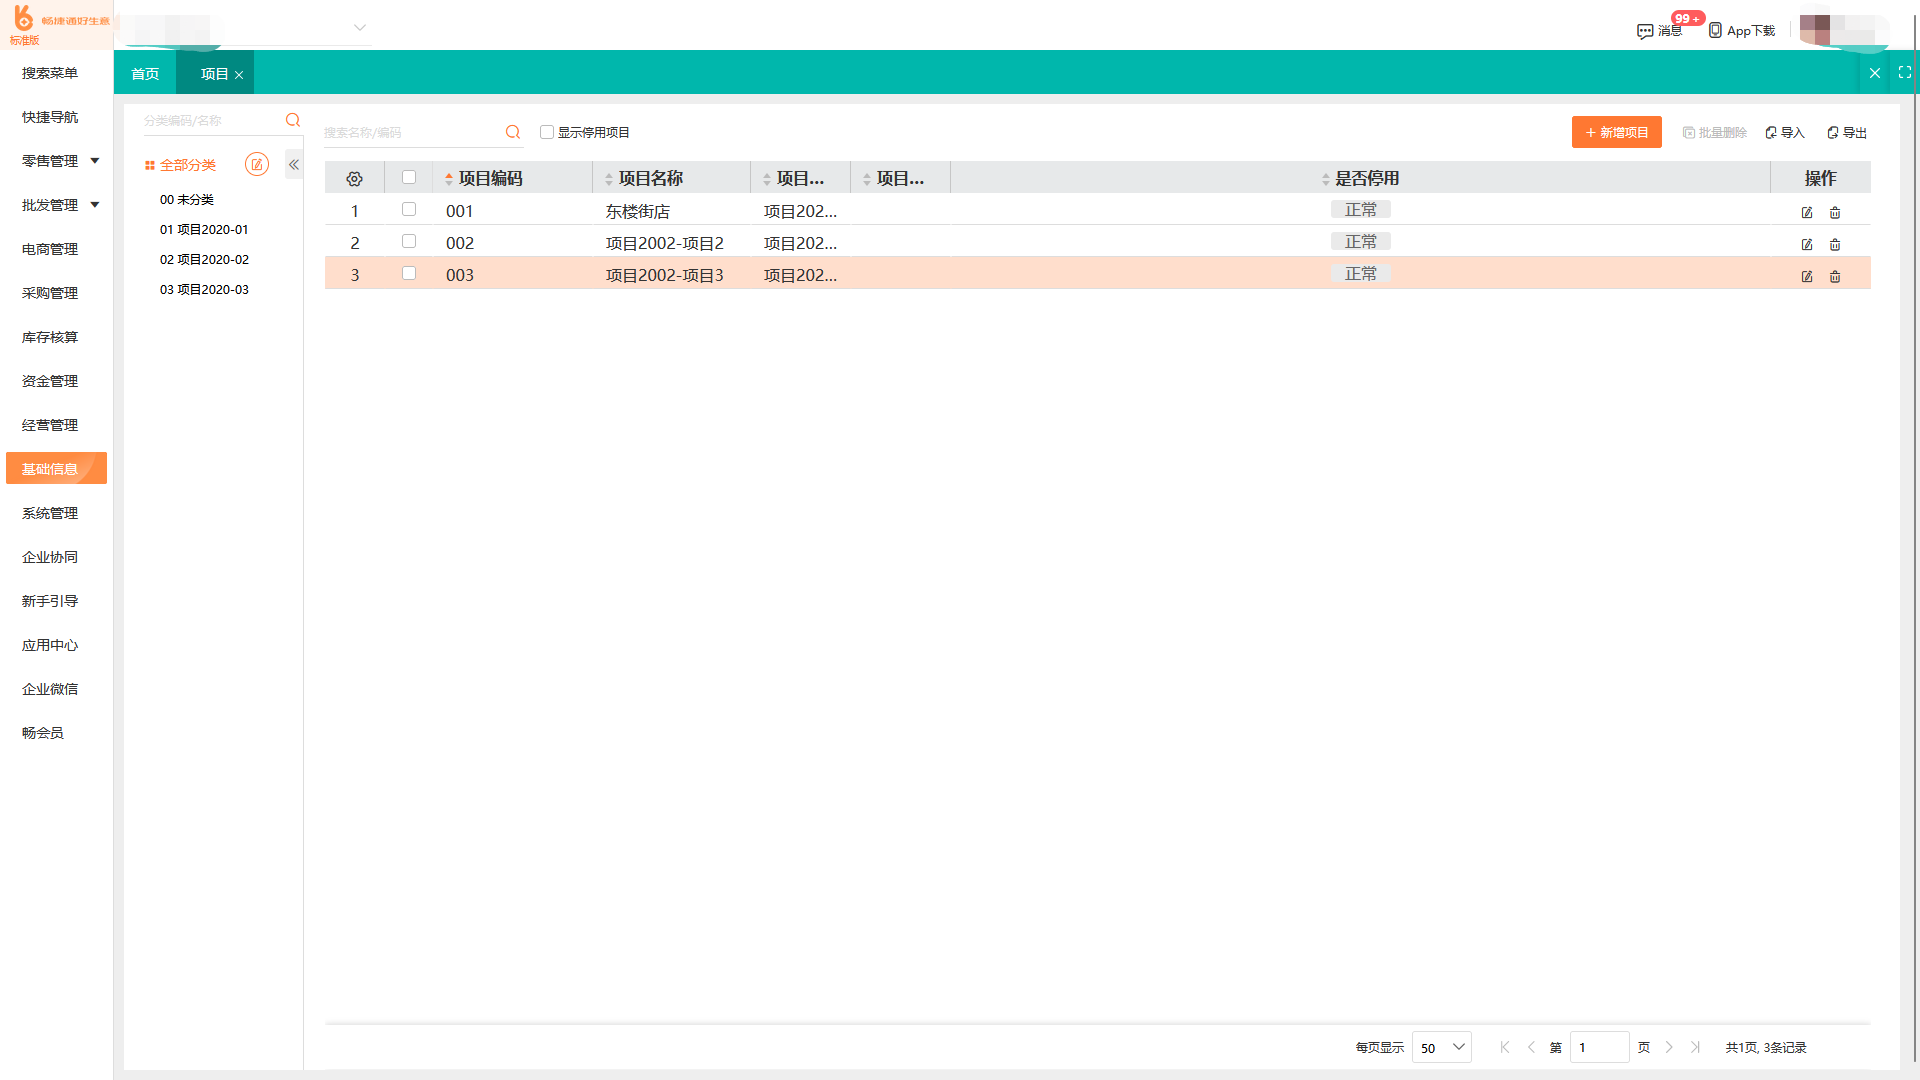This screenshot has width=1920, height=1080.
Task: Click the collapse sidebar arrow icon
Action: 294,164
